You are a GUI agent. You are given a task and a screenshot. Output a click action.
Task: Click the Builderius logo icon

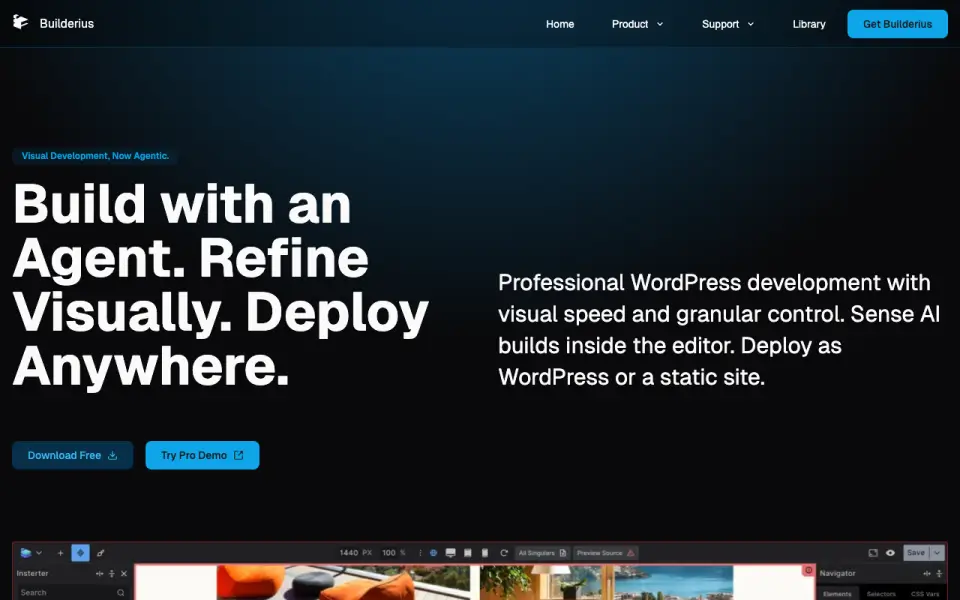(20, 23)
